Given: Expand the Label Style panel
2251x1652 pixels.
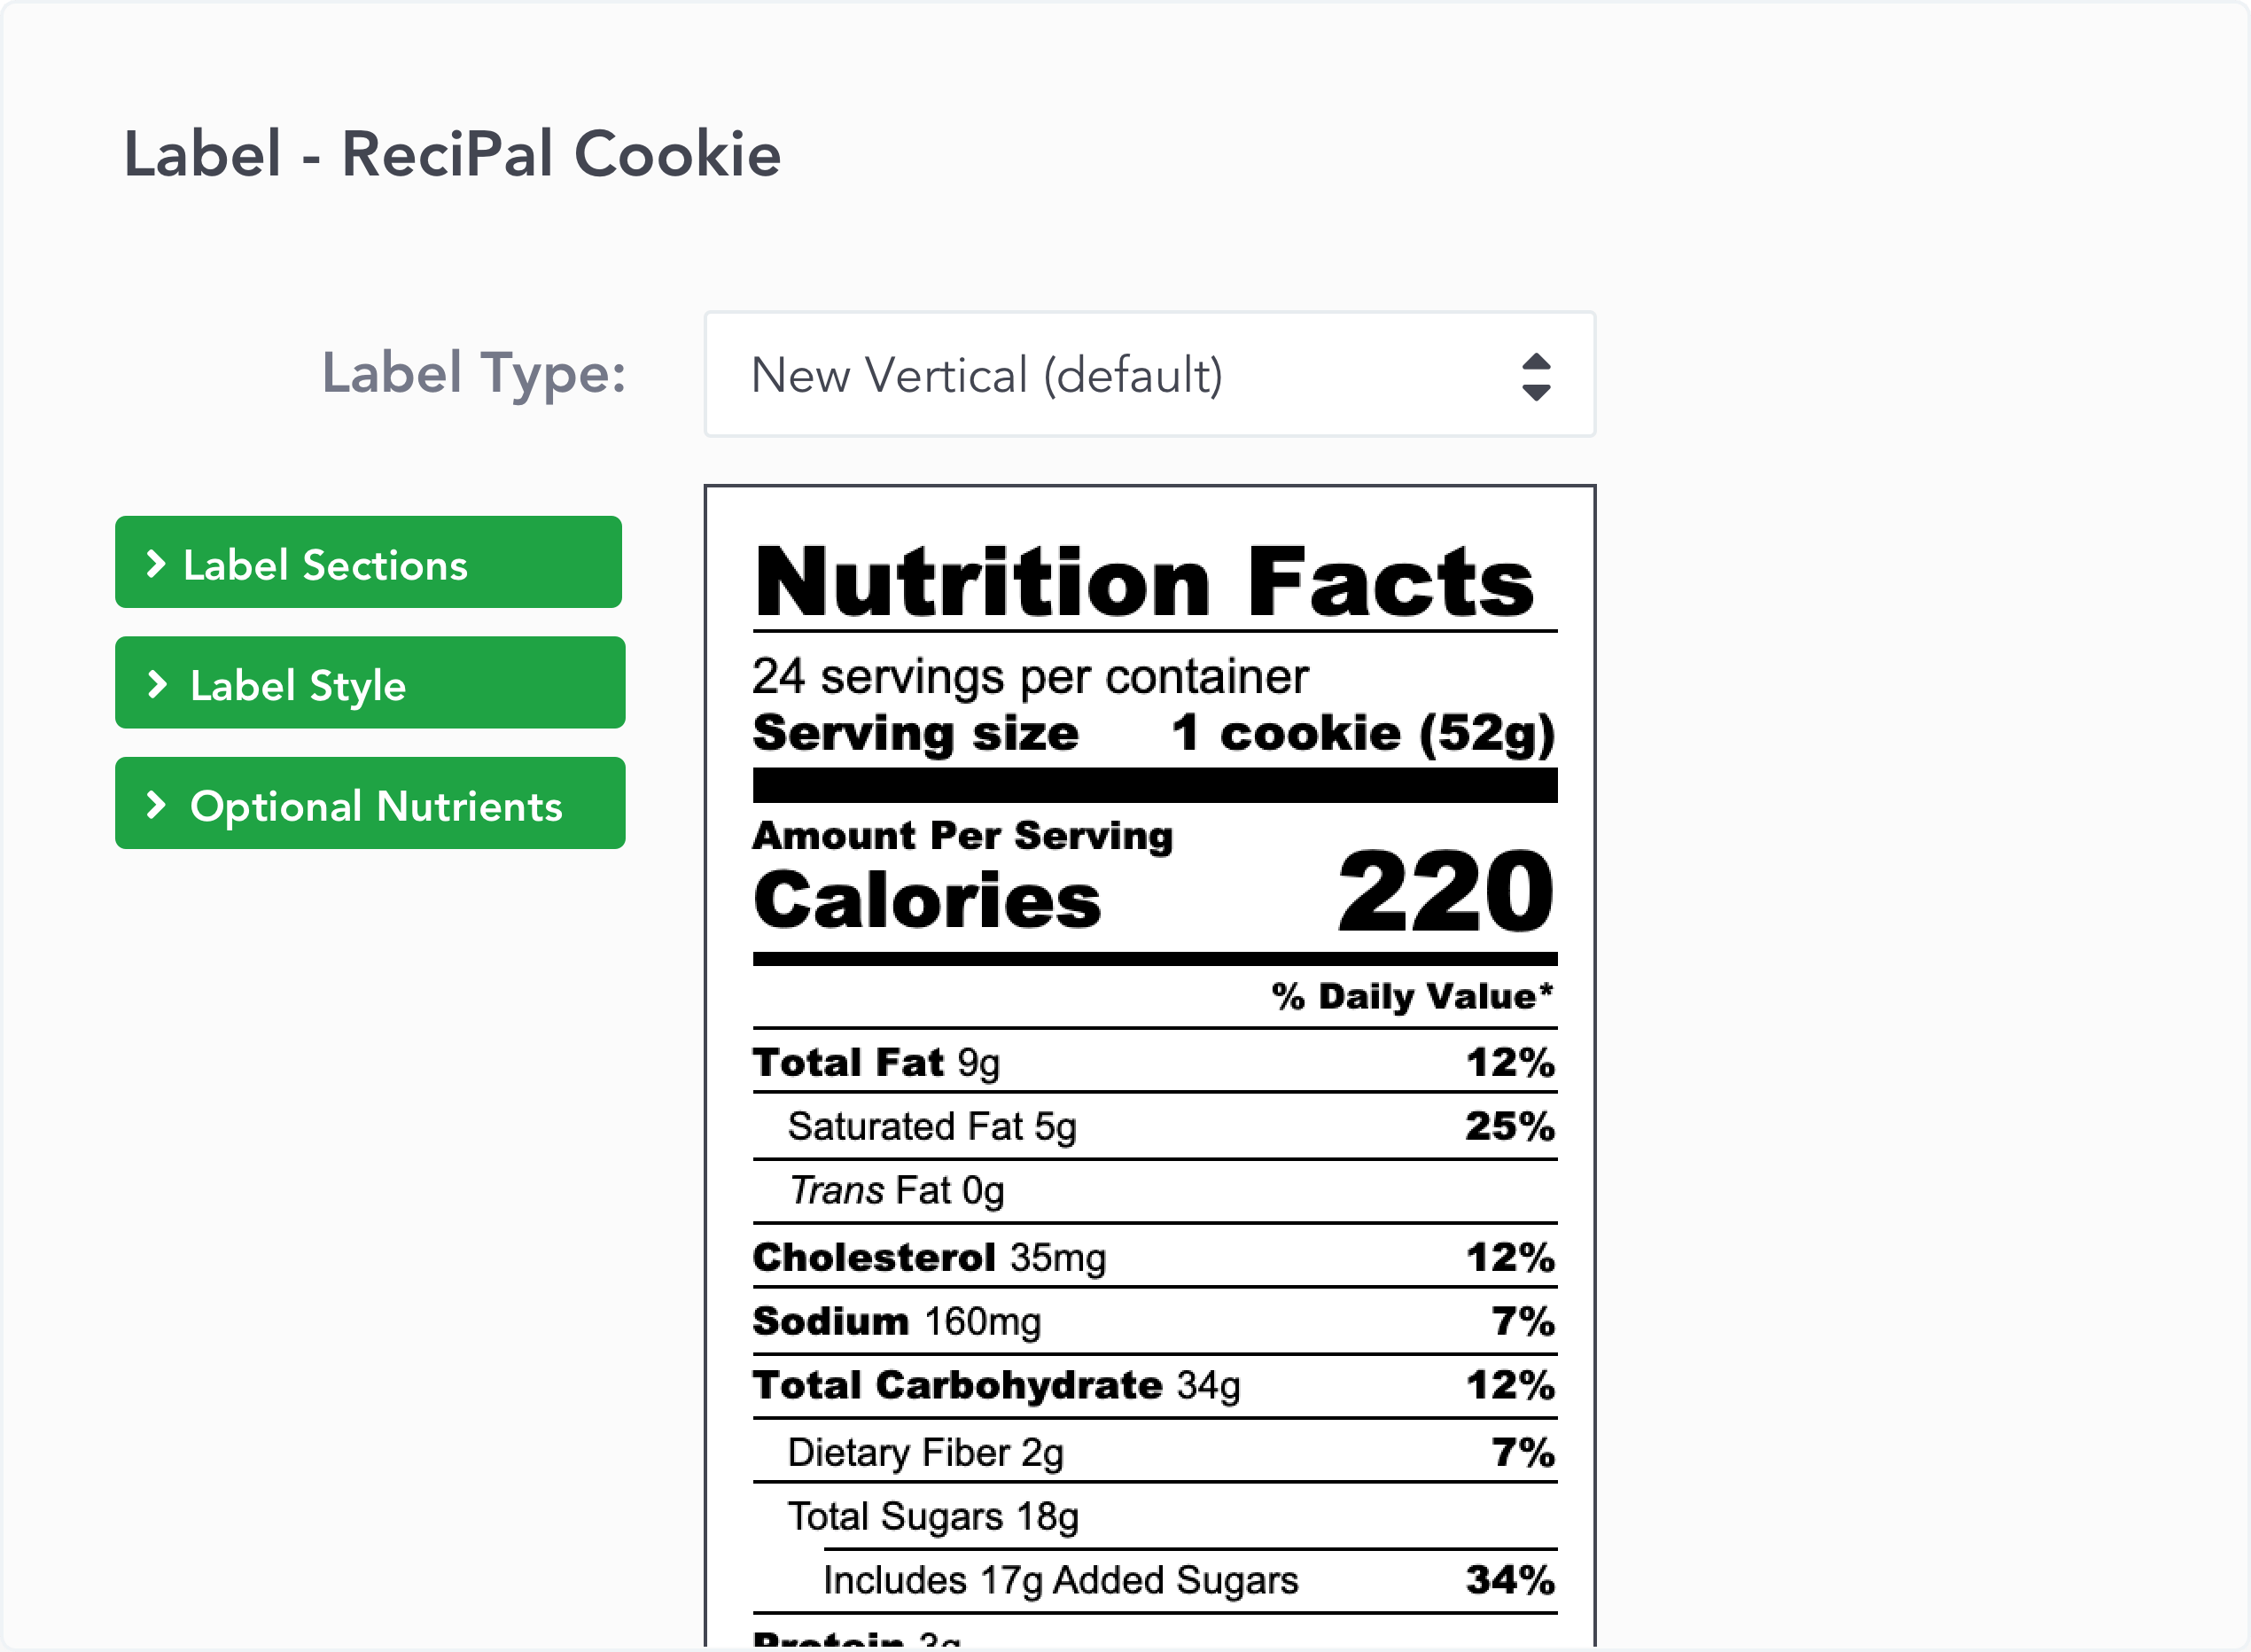Looking at the screenshot, I should (369, 684).
